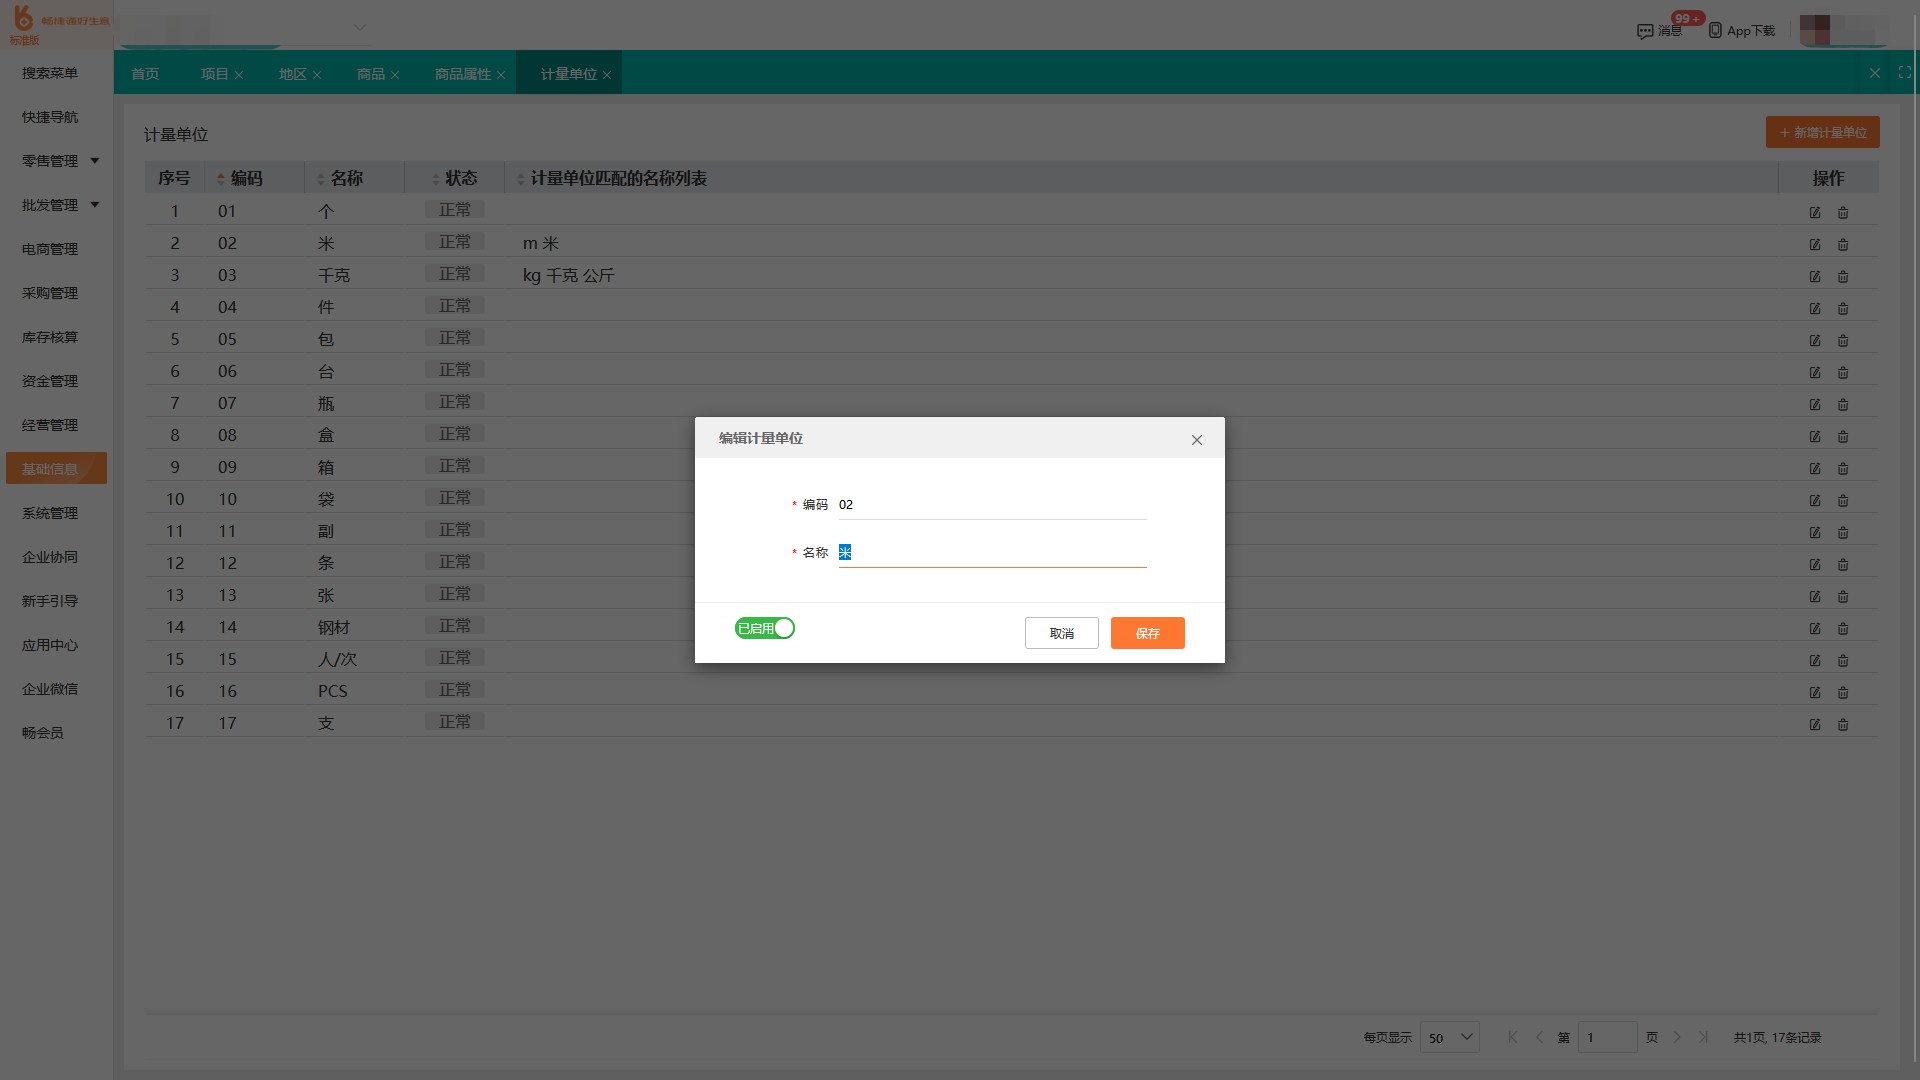Select page size 50 dropdown
The image size is (1920, 1080).
pos(1449,1036)
